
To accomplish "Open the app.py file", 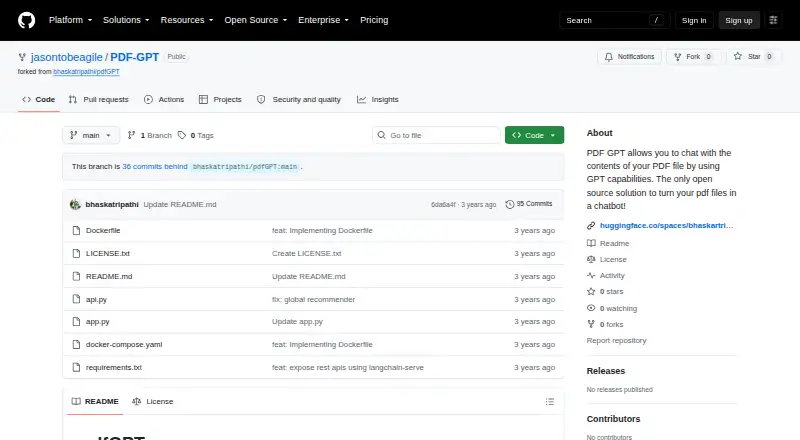I will point(97,322).
